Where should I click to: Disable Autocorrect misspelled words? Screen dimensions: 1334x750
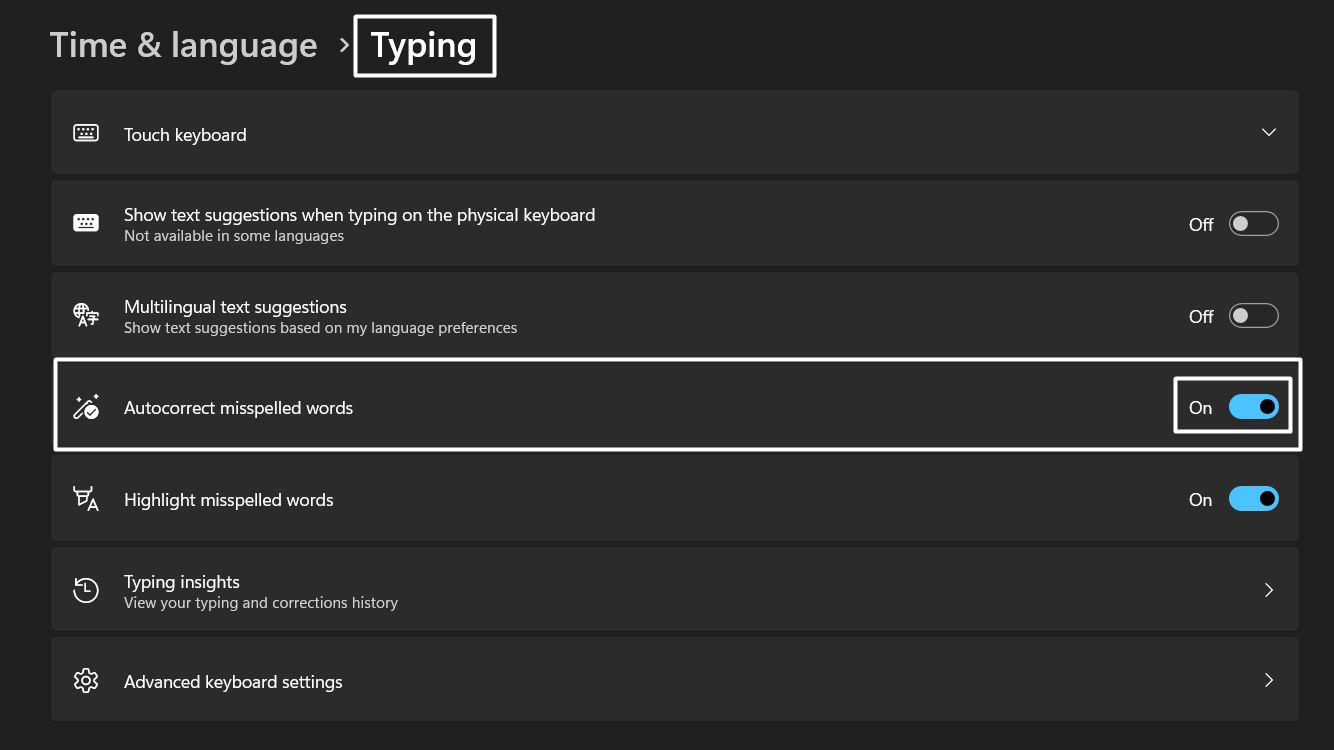coord(1253,406)
